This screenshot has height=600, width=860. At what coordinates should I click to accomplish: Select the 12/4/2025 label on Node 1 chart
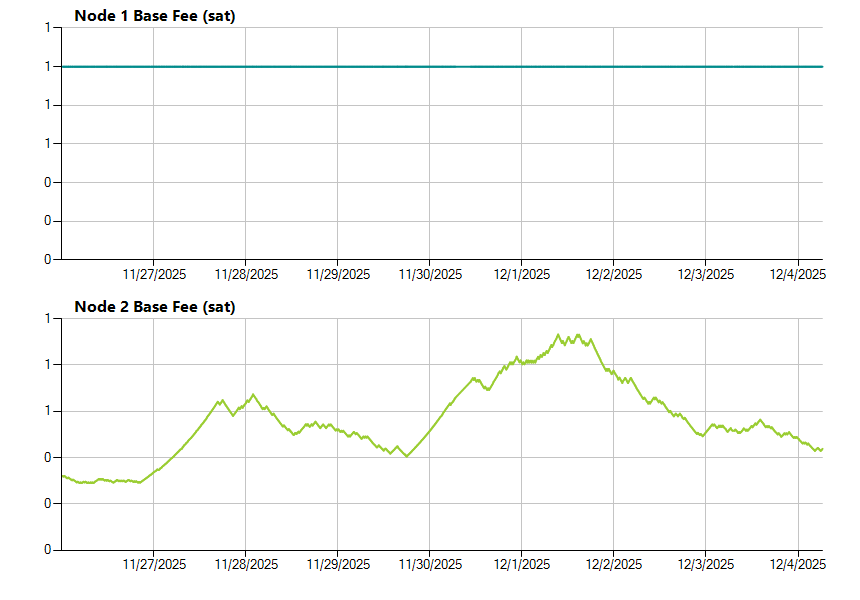click(797, 273)
